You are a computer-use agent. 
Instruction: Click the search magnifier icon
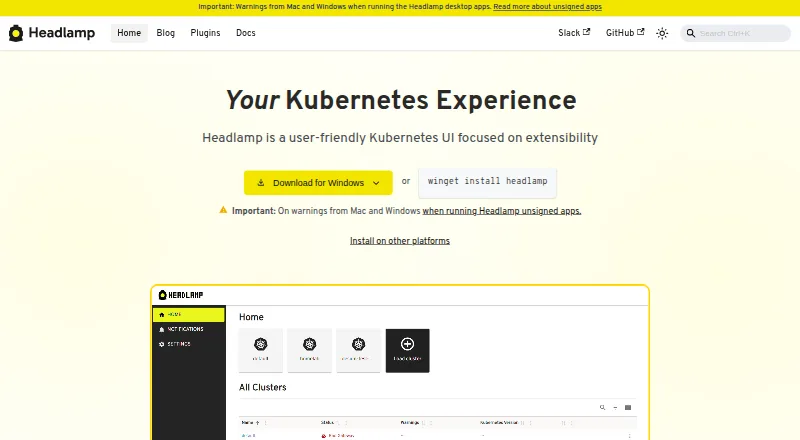pos(690,33)
